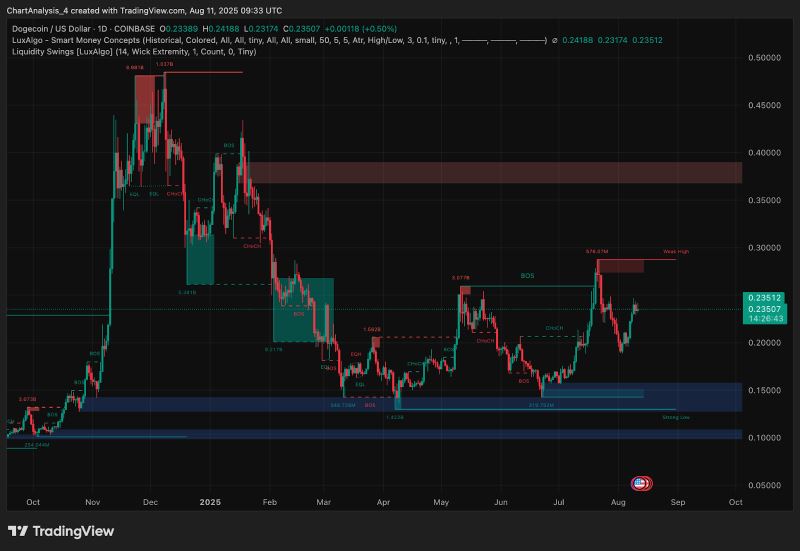This screenshot has height=551, width=800.
Task: Click the teal order block near February
Action: tap(303, 309)
